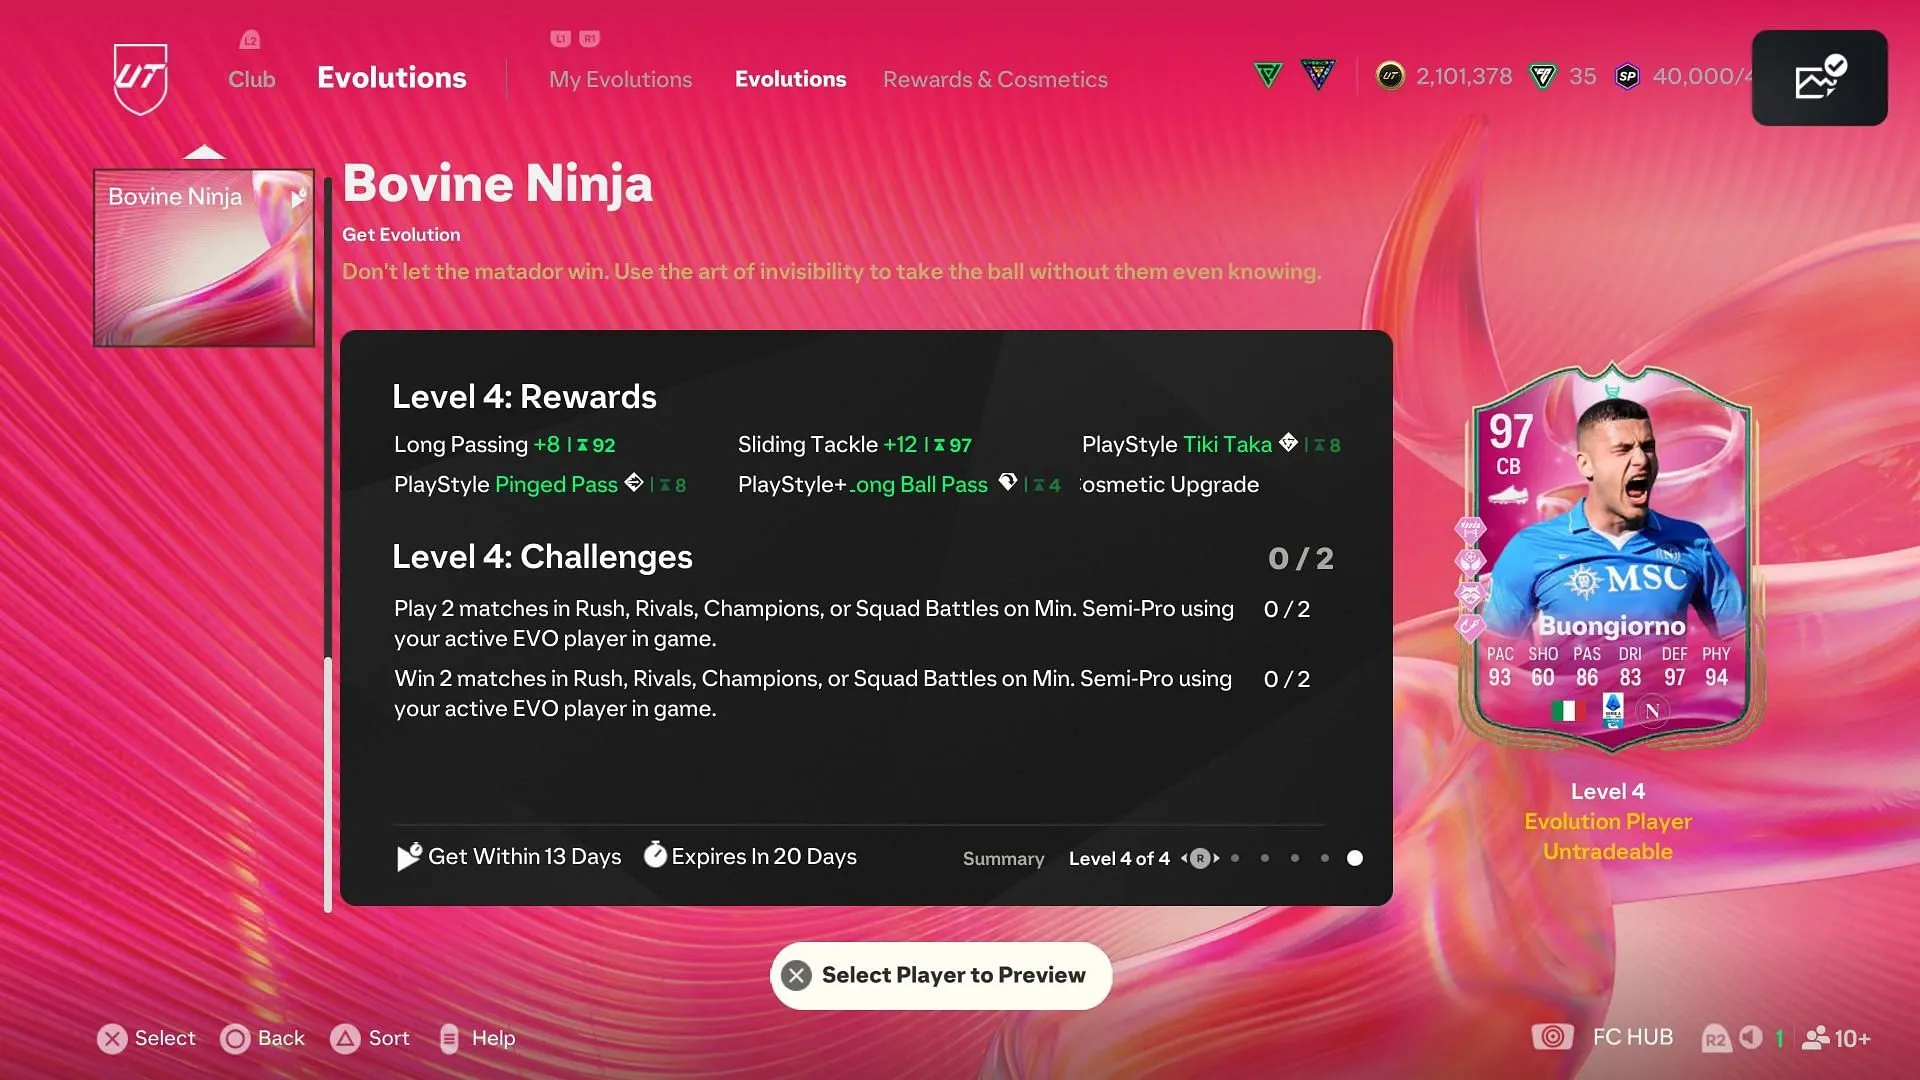1920x1080 pixels.
Task: Click the speaker volume icon
Action: [x=1751, y=1037]
